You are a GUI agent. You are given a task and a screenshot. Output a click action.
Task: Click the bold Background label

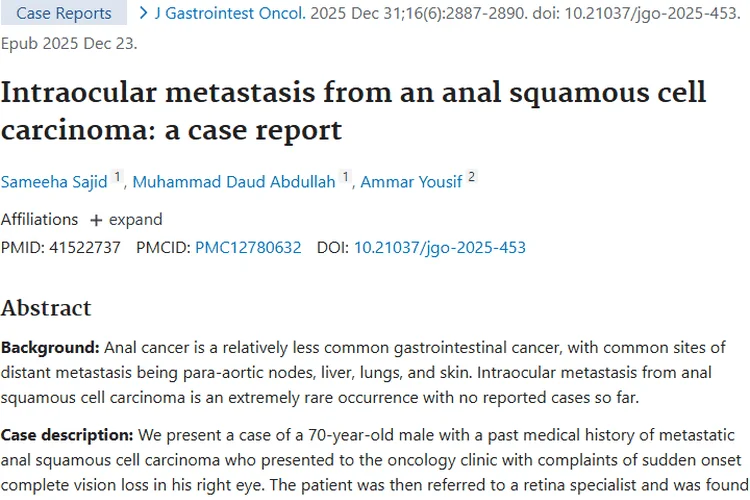pyautogui.click(x=50, y=347)
